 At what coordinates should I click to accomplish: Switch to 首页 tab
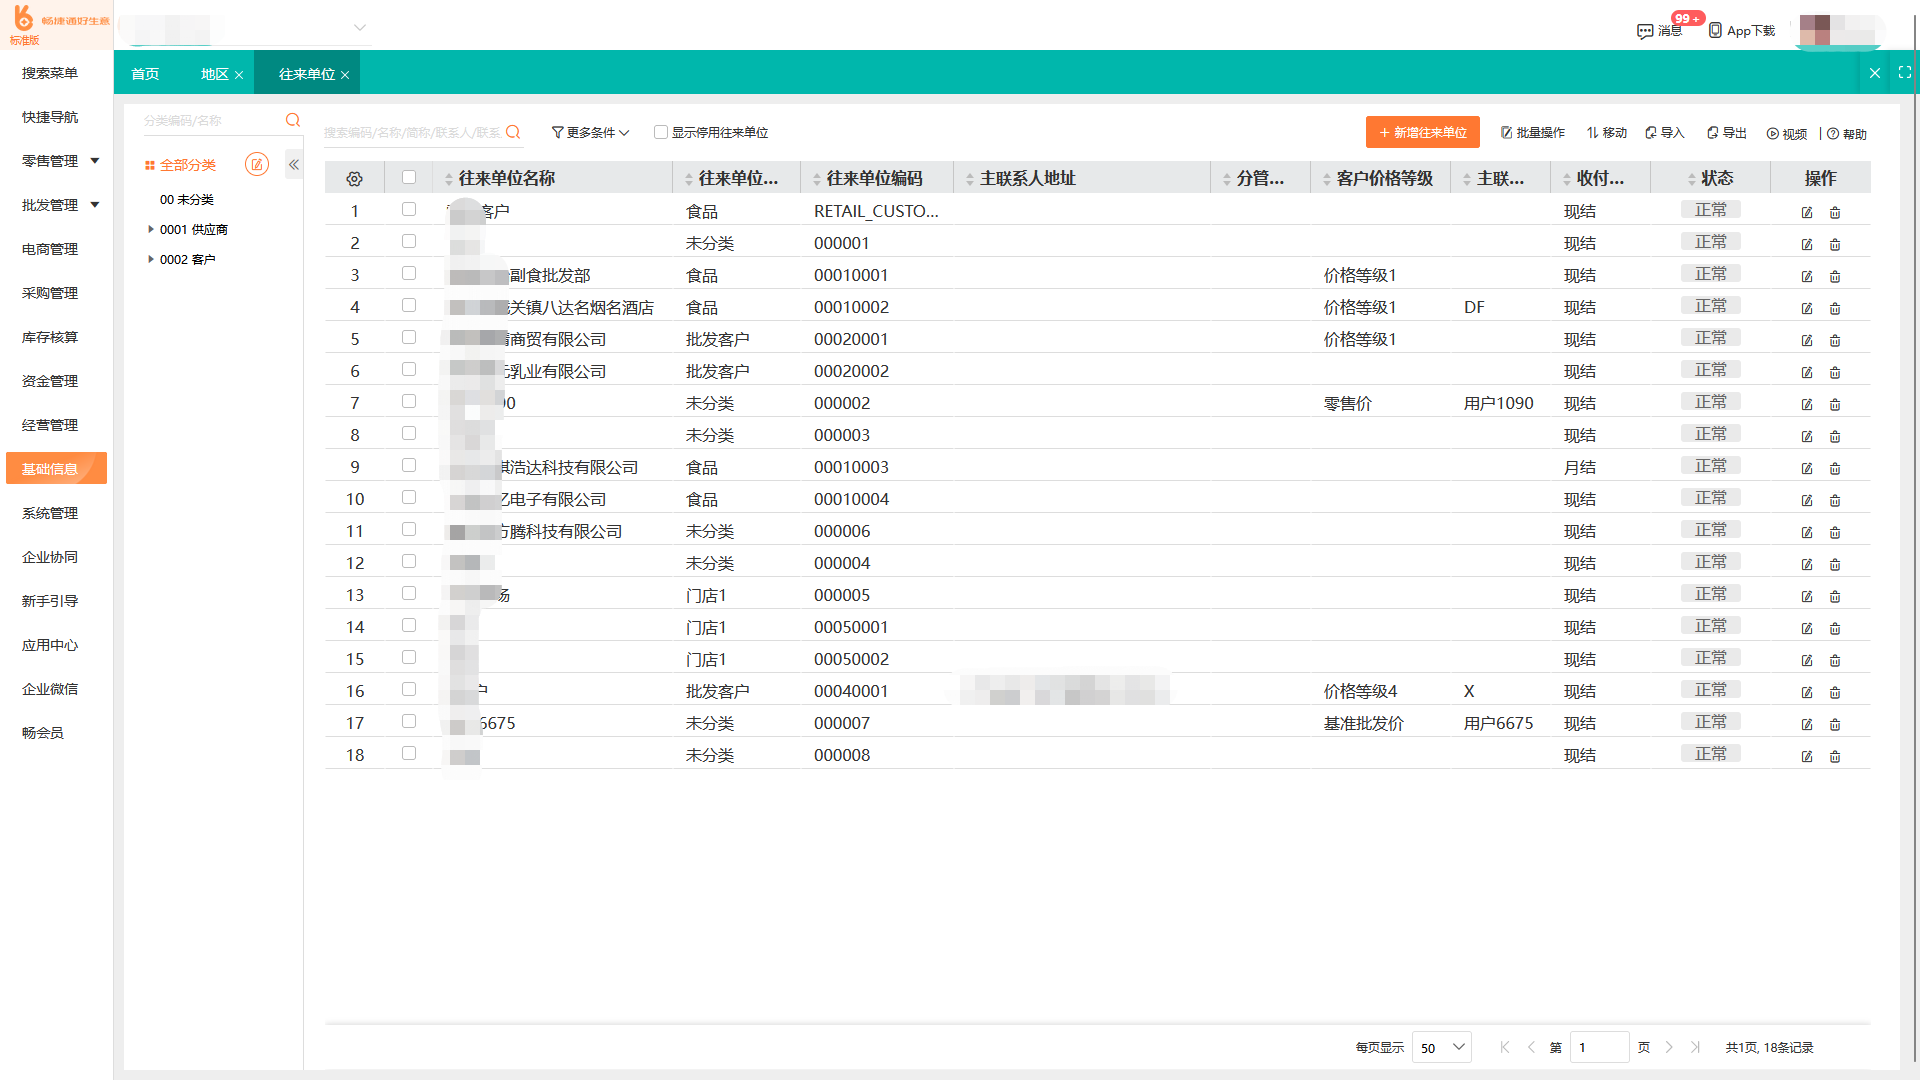[x=144, y=74]
